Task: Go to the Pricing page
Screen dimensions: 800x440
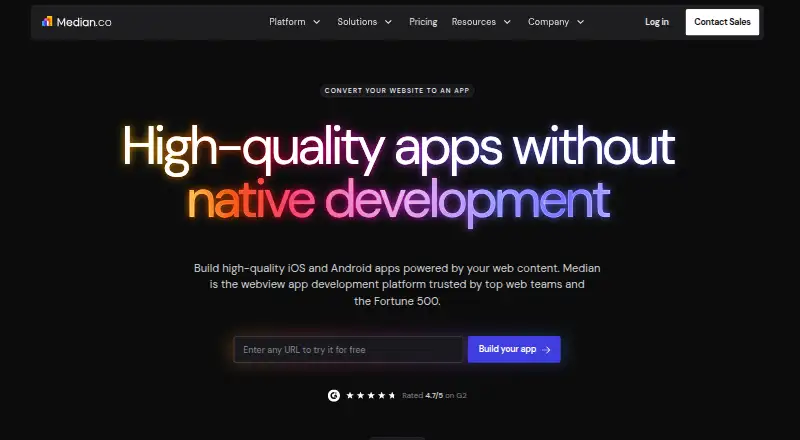Action: (423, 22)
